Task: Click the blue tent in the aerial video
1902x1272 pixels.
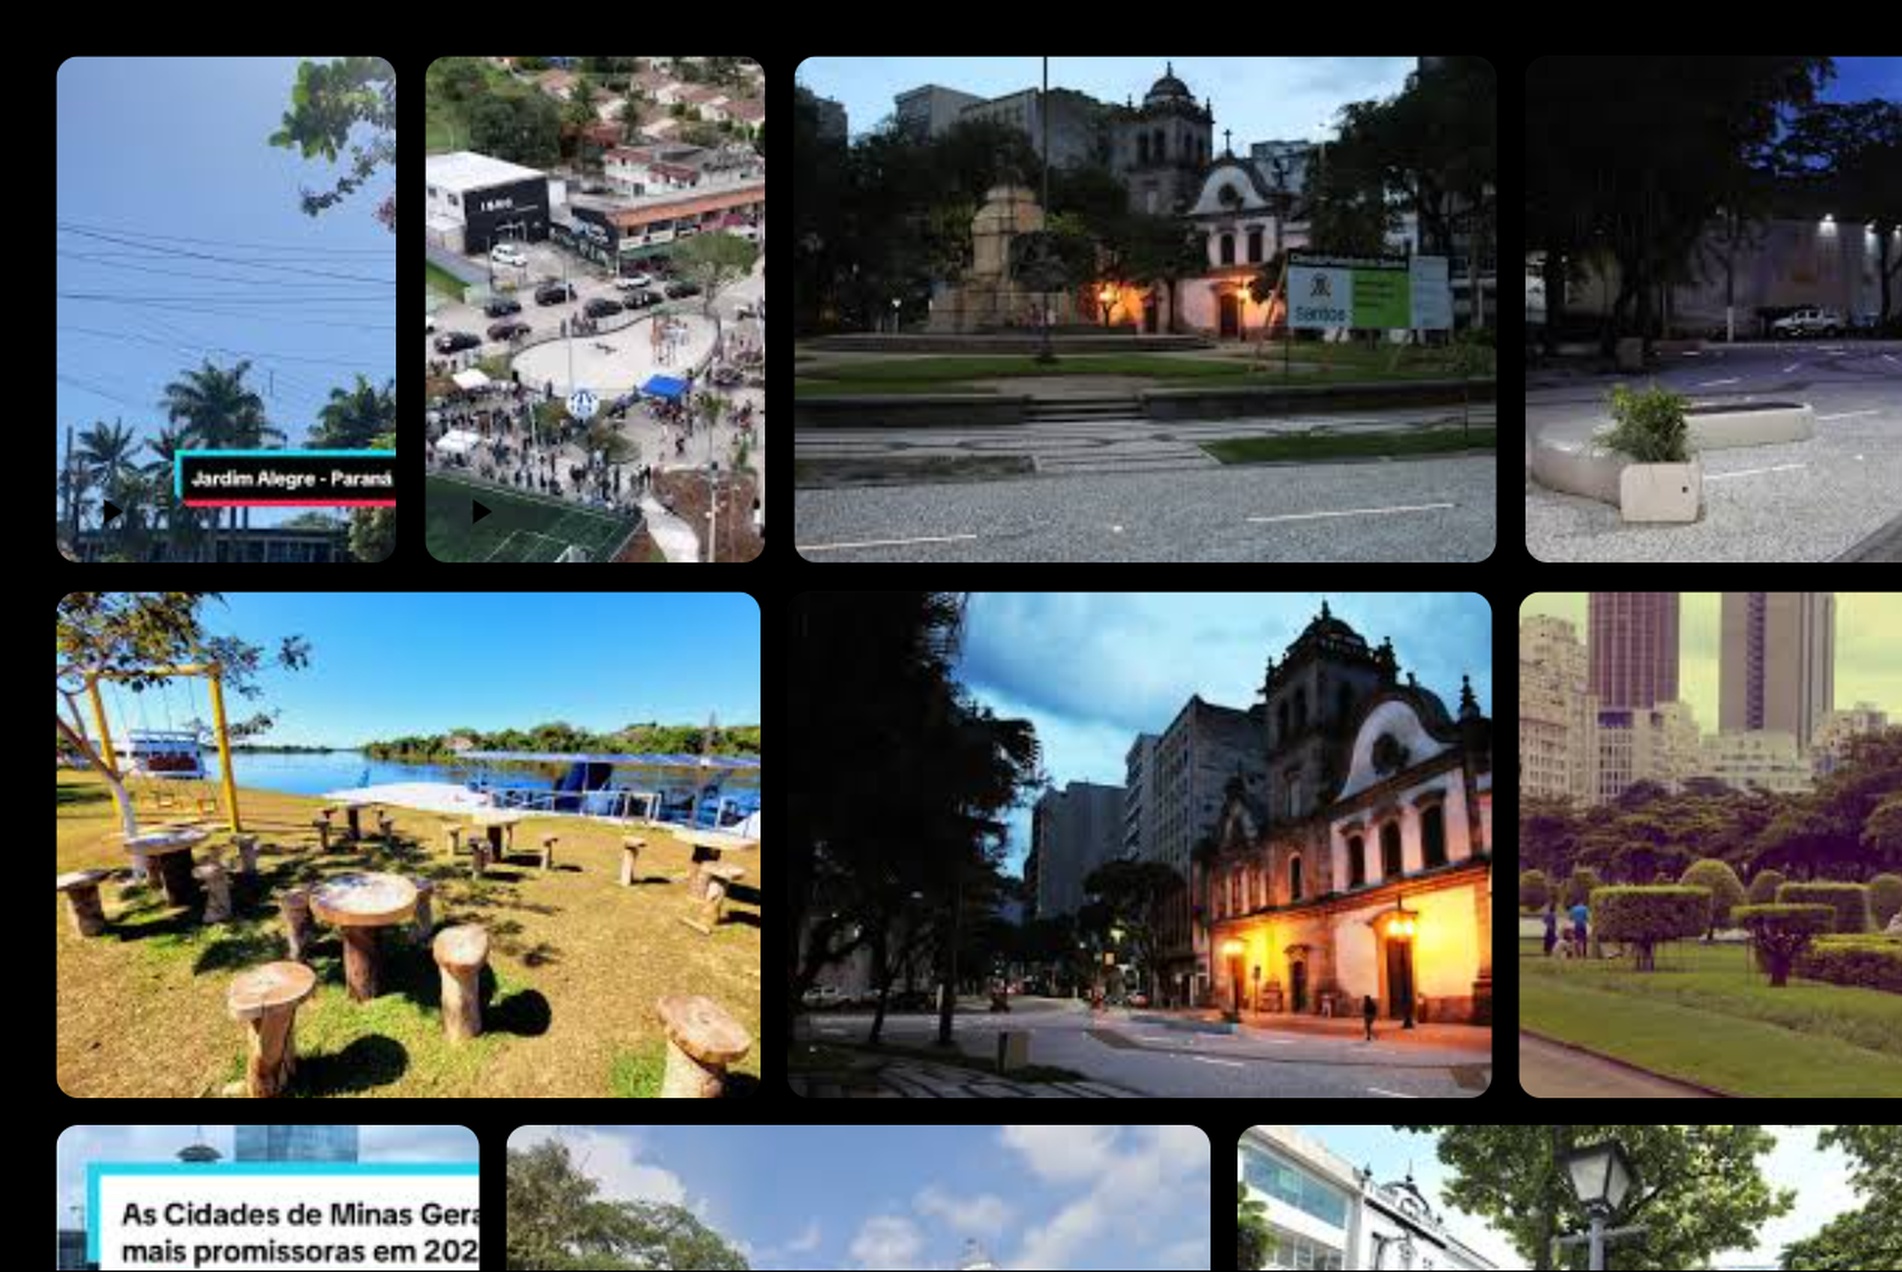Action: coord(664,386)
